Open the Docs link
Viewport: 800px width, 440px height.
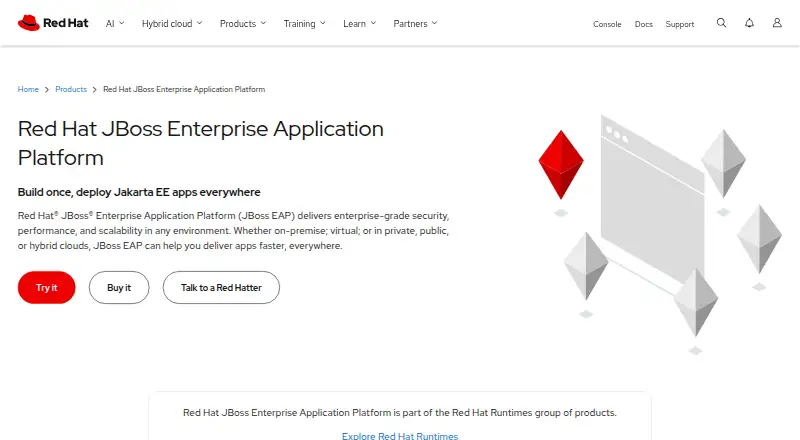643,24
